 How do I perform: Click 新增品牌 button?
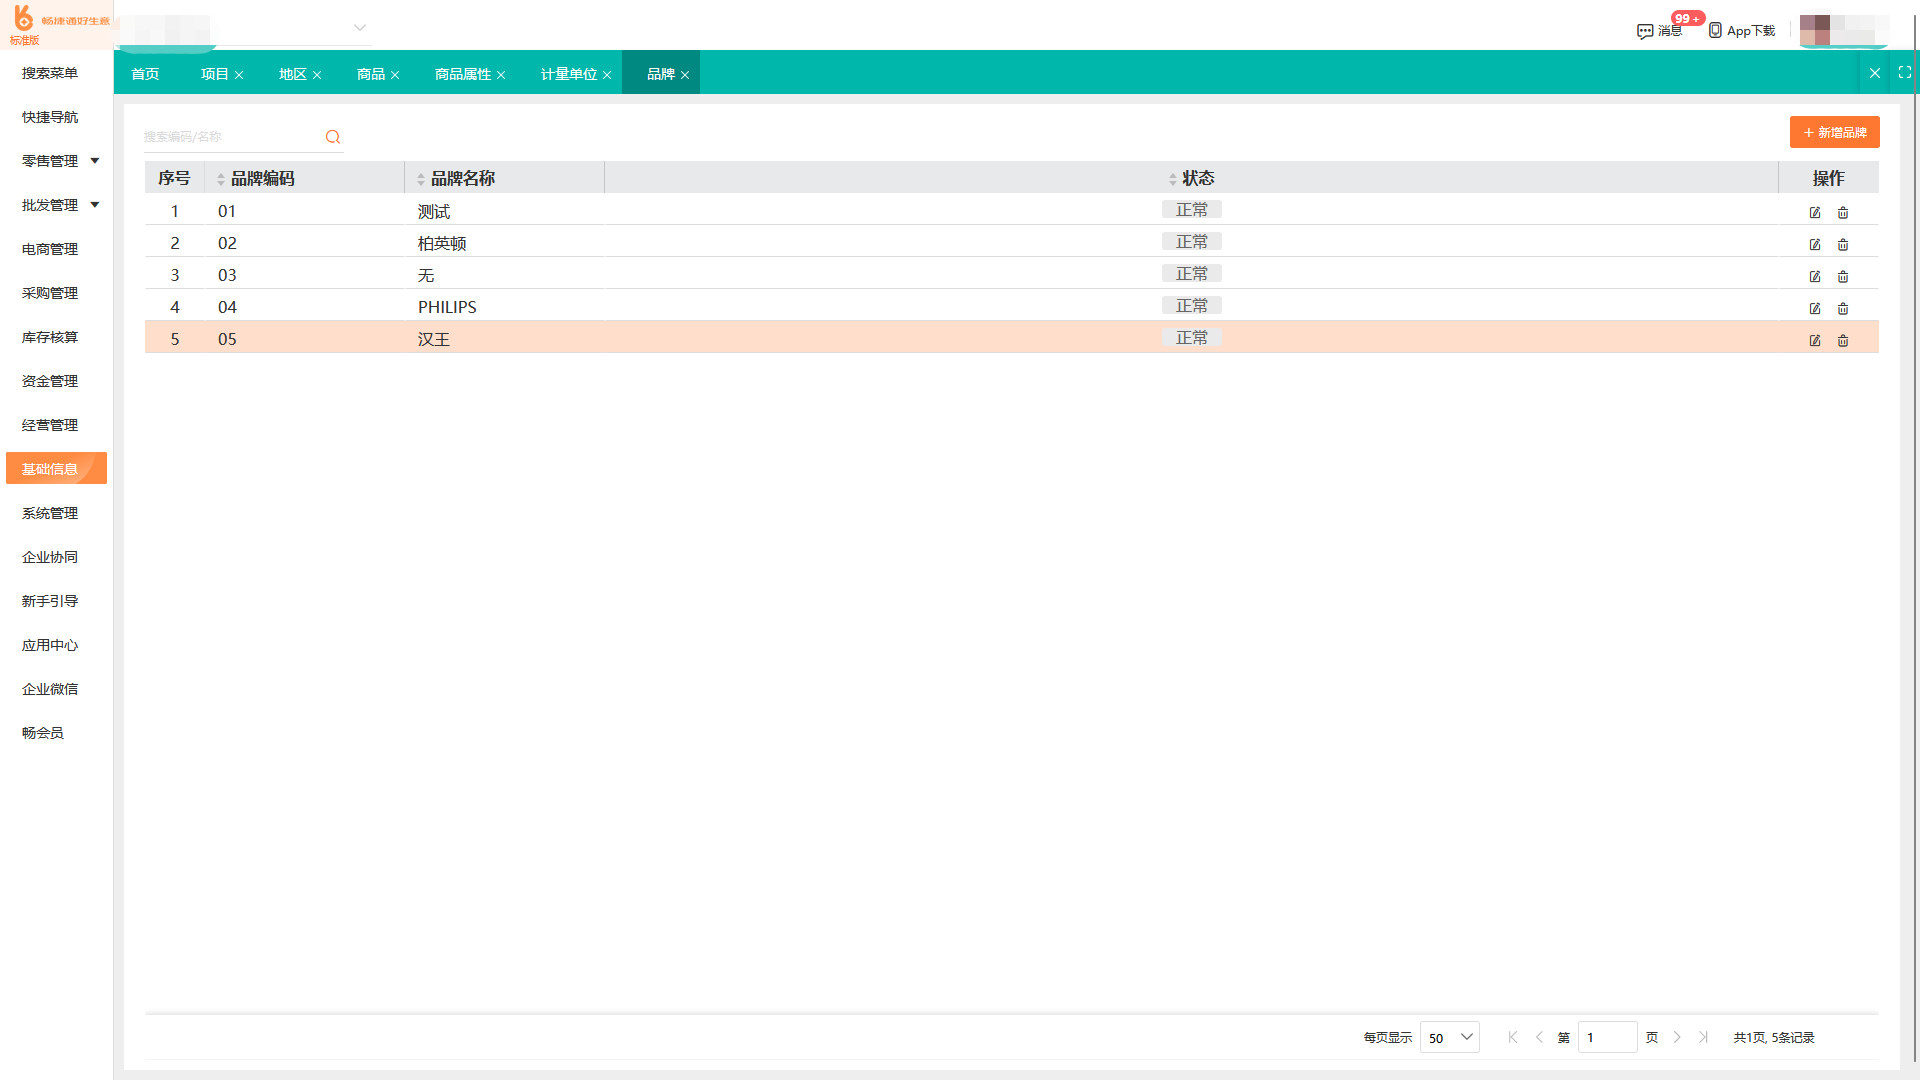point(1834,132)
